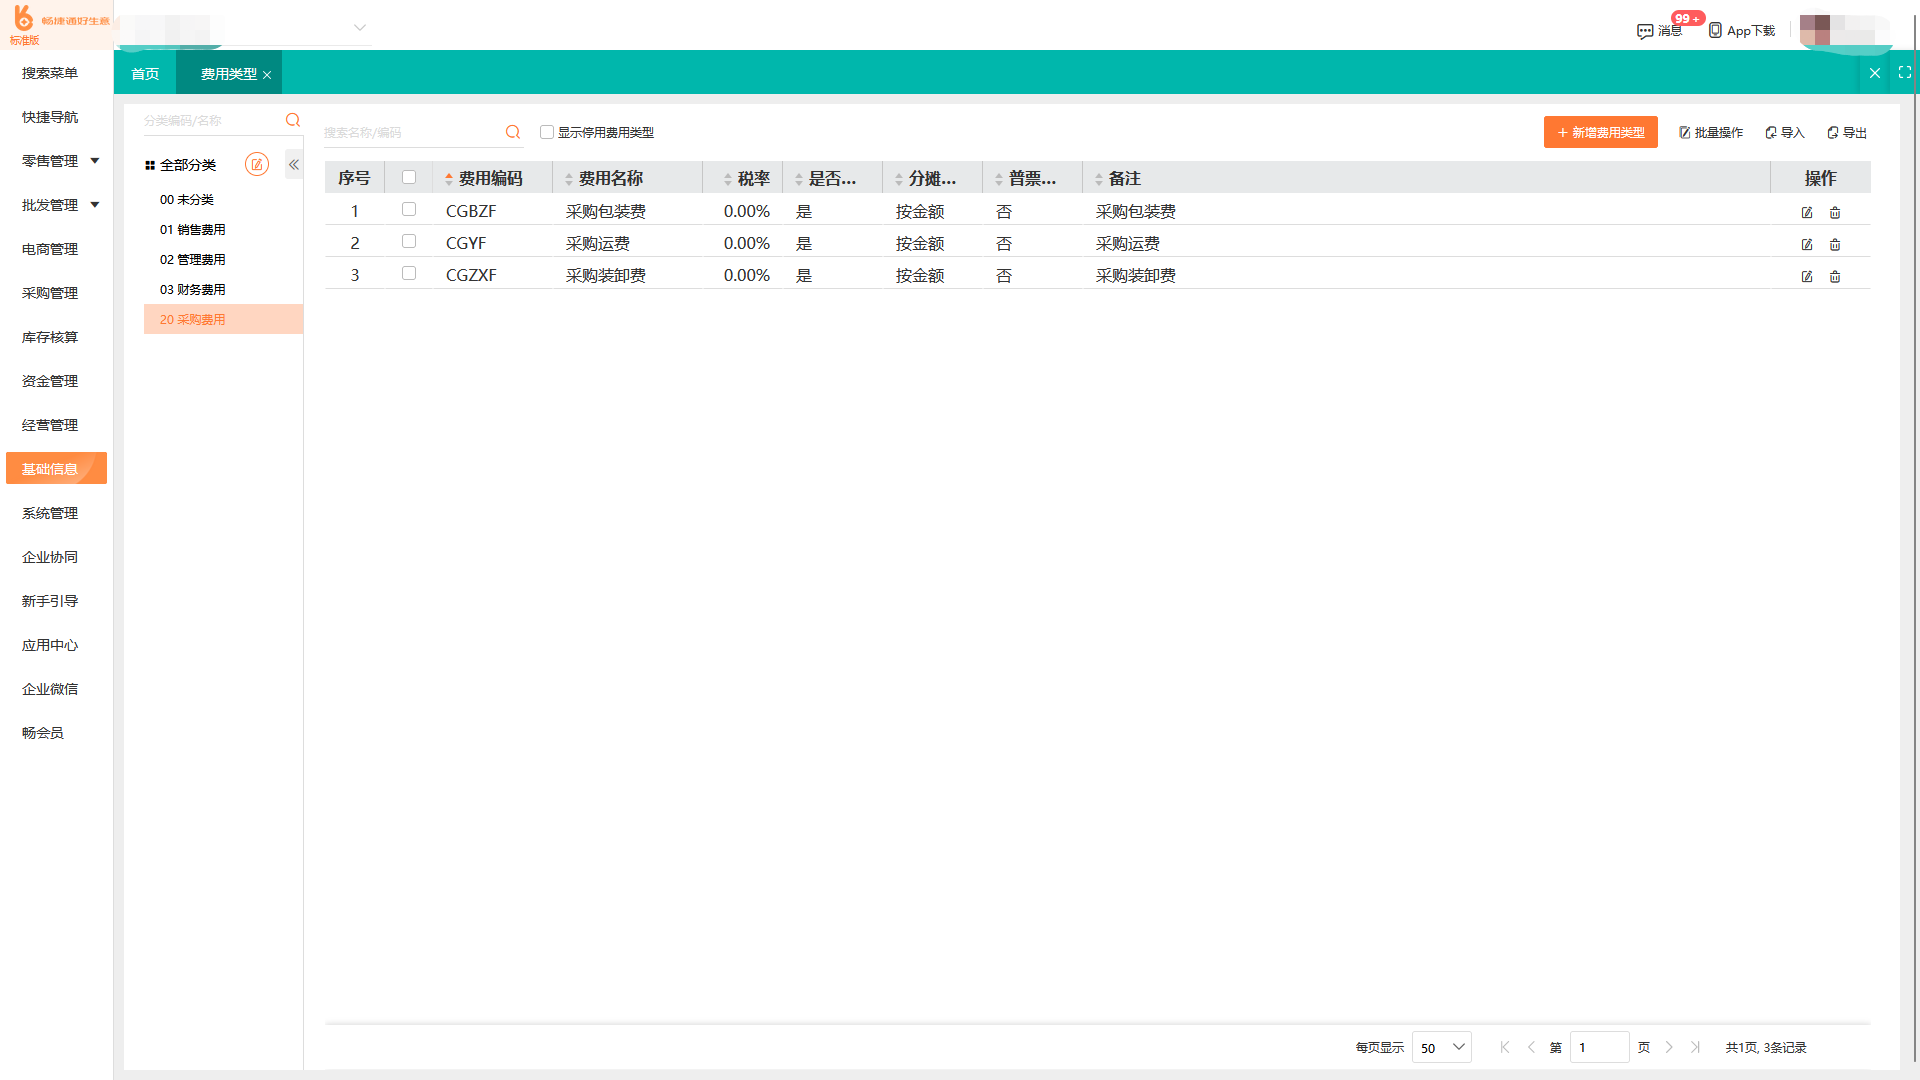
Task: Select the 费用类型 tab
Action: coord(227,74)
